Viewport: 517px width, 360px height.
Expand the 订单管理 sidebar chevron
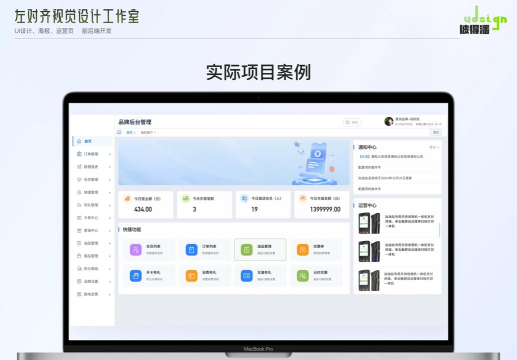pos(109,154)
